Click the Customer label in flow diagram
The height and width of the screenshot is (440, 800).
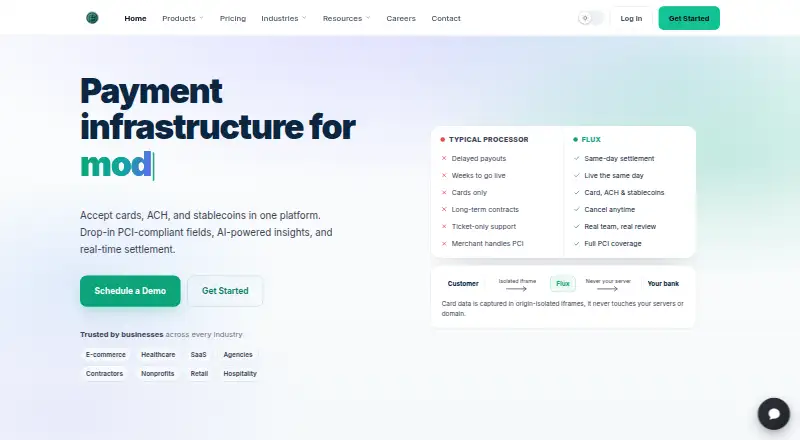pyautogui.click(x=463, y=284)
